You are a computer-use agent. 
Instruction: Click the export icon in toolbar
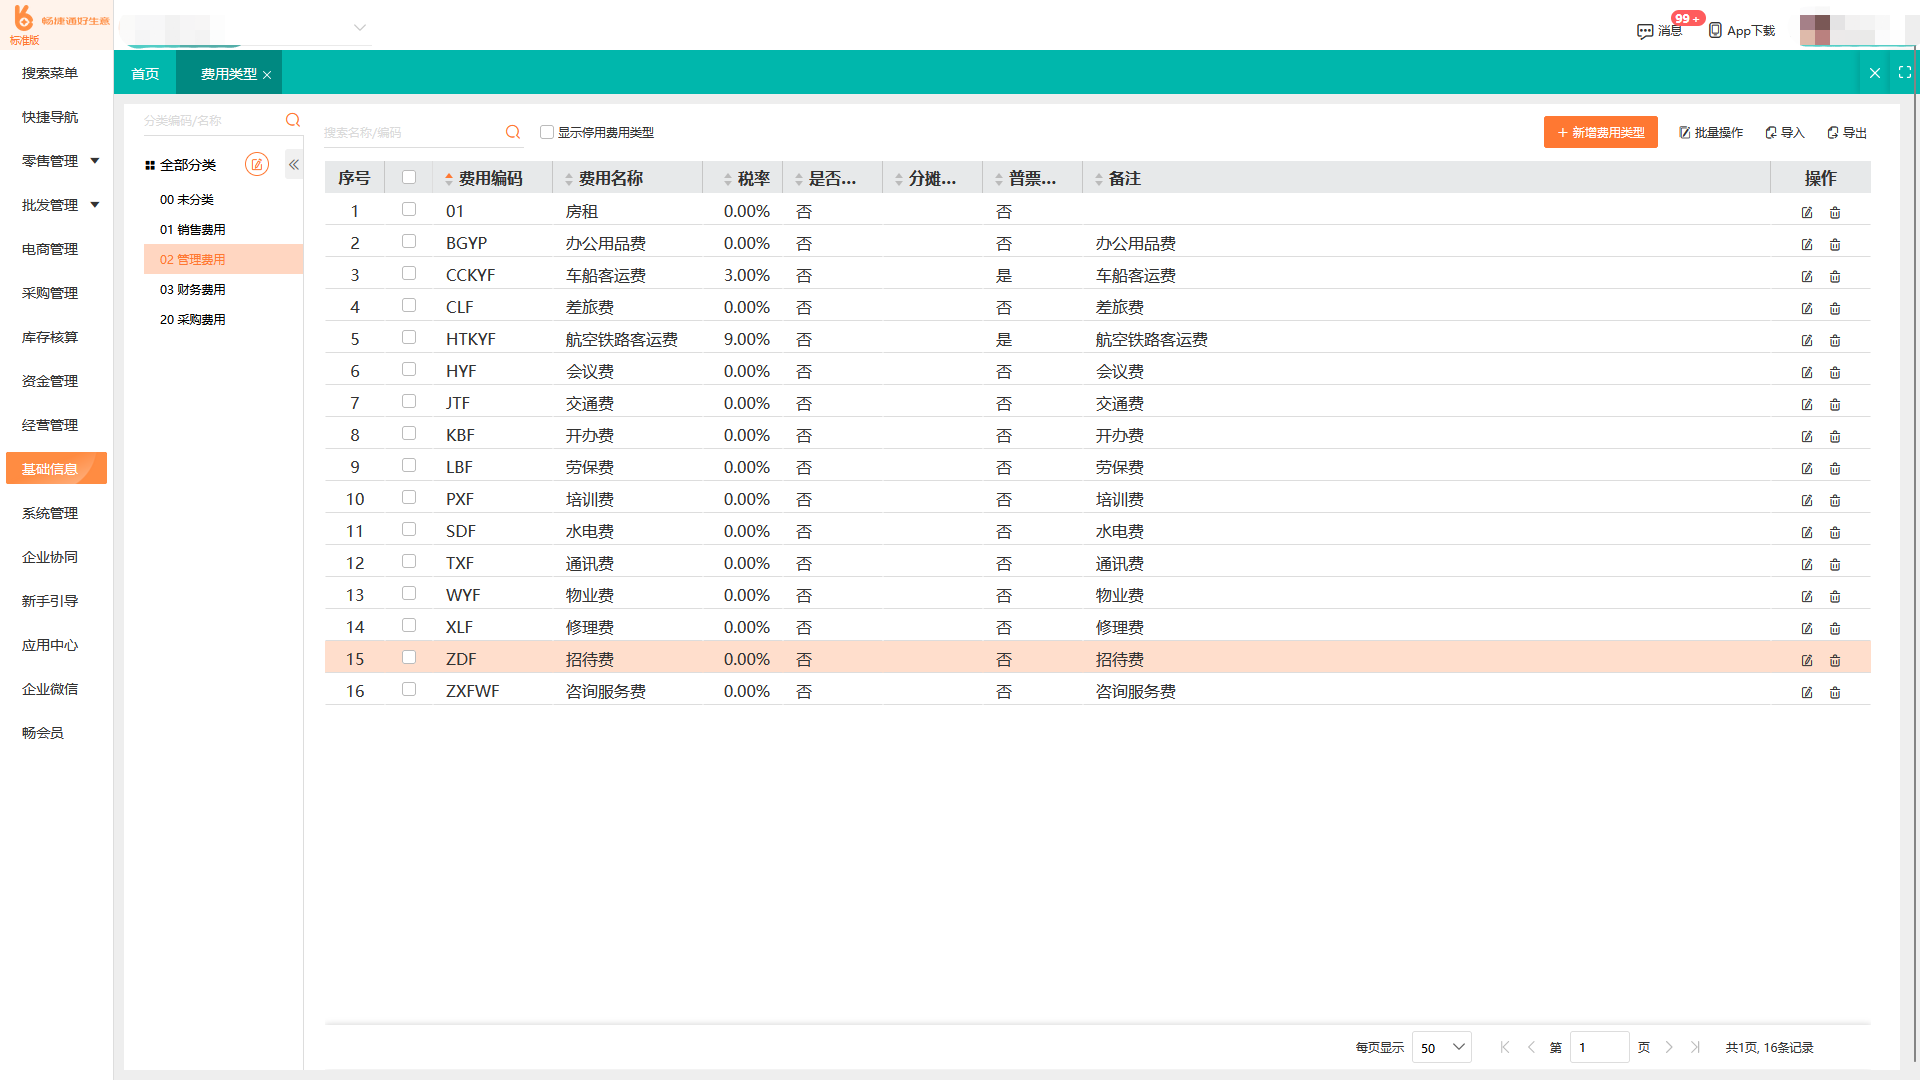pos(1847,131)
